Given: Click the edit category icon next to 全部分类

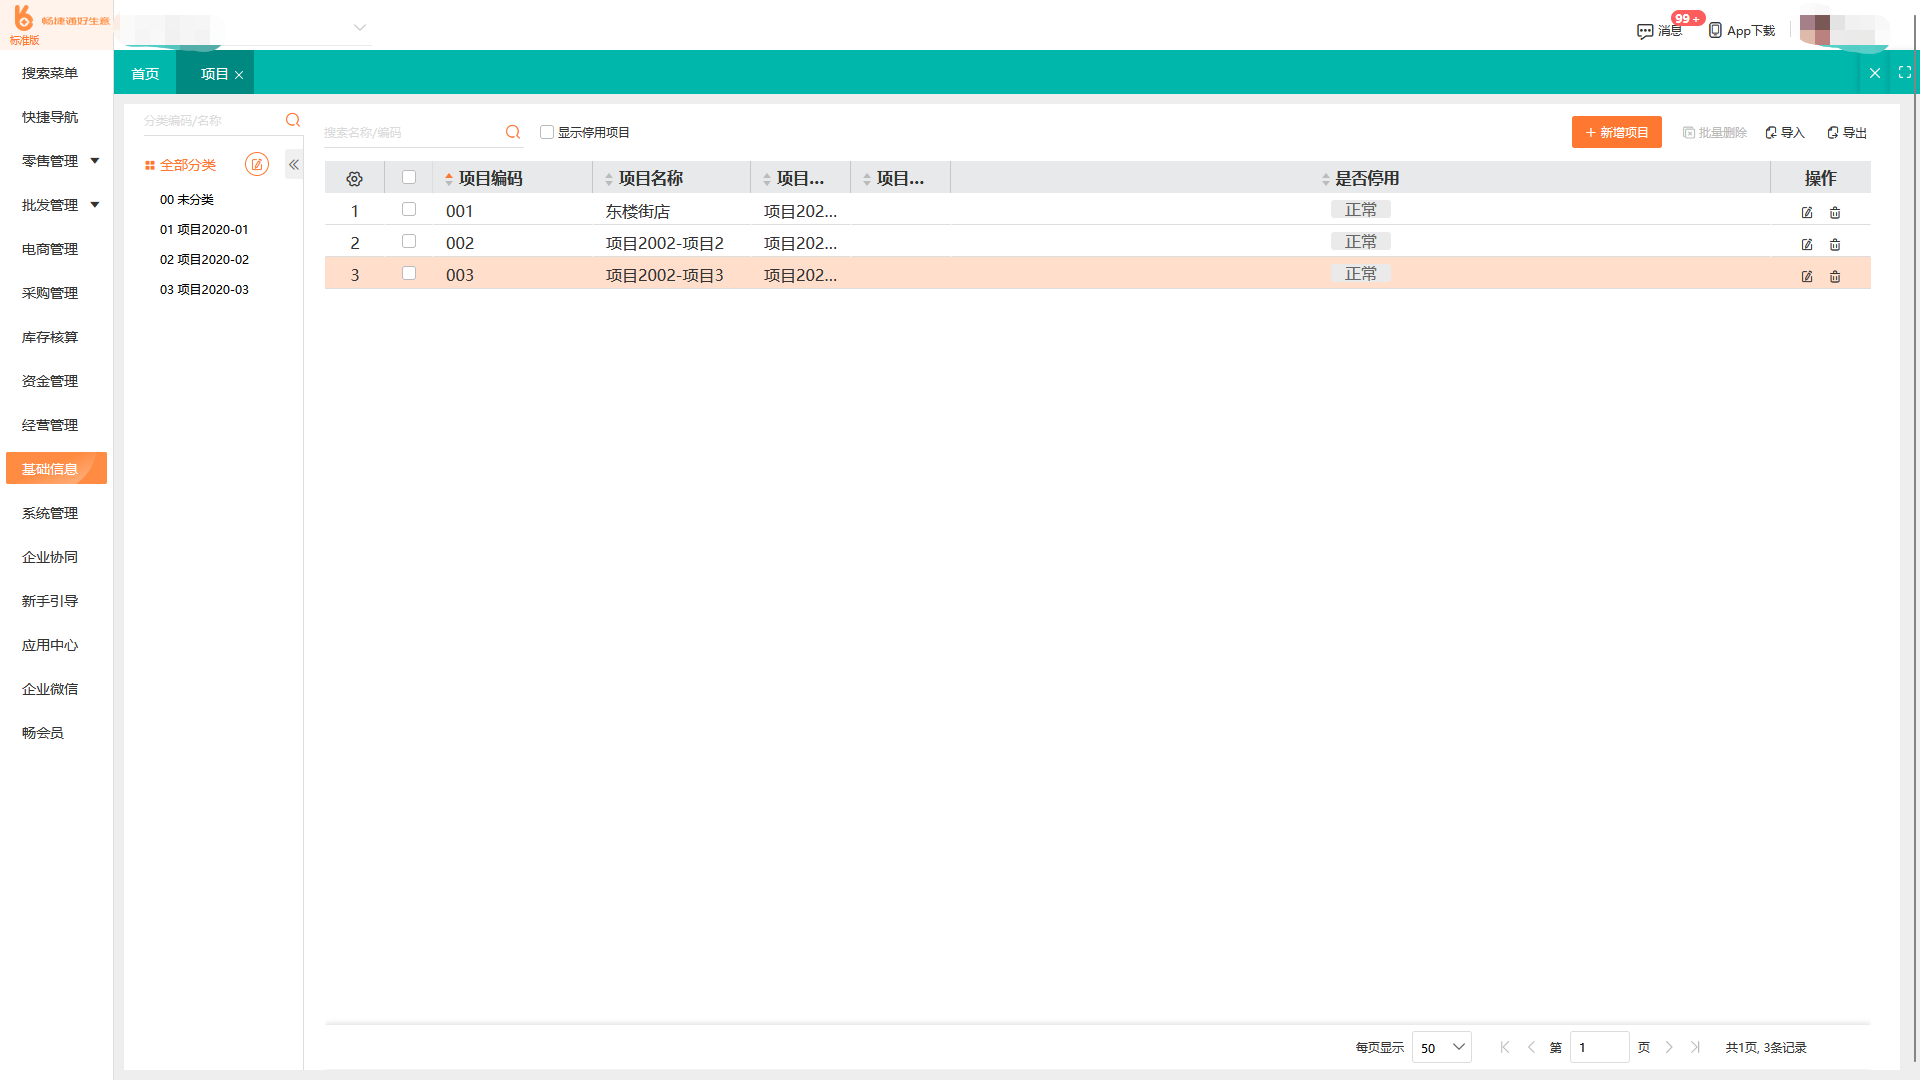Looking at the screenshot, I should [258, 164].
